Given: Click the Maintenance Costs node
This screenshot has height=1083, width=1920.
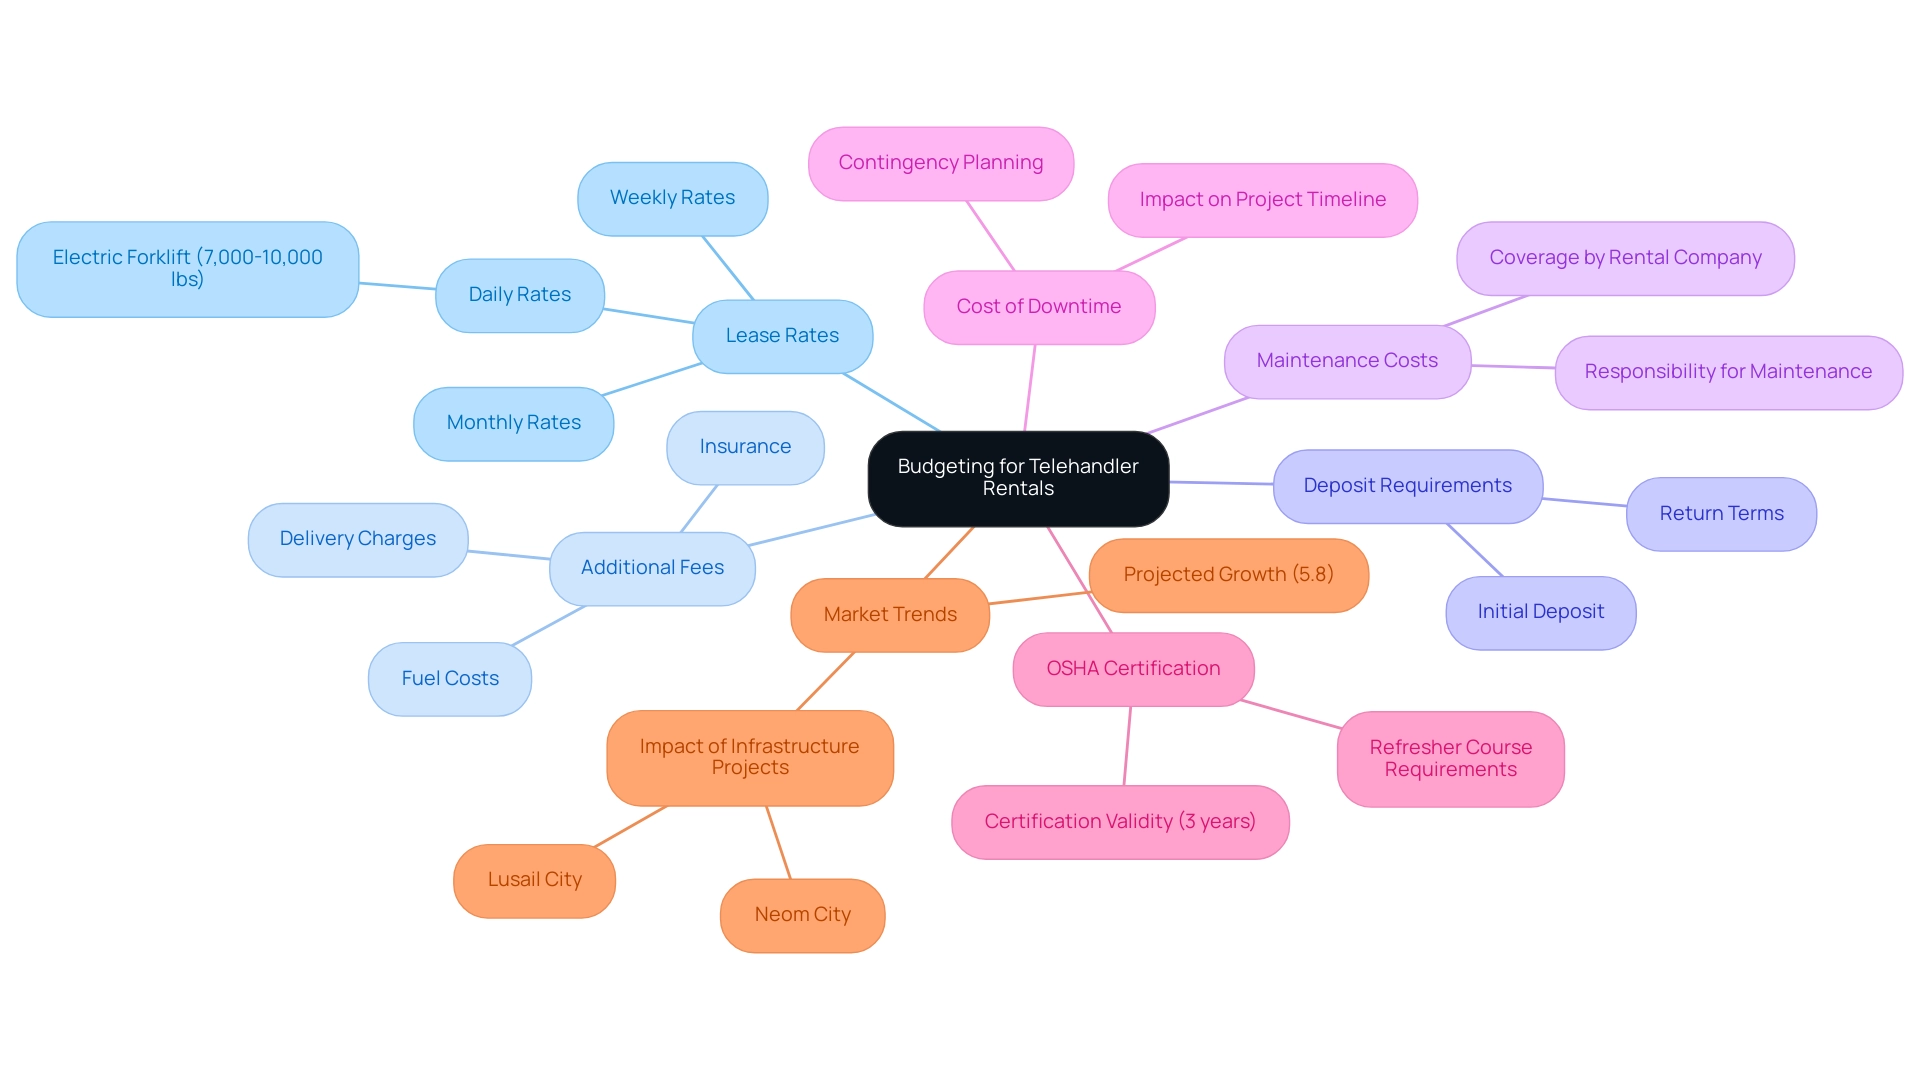Looking at the screenshot, I should [x=1346, y=357].
